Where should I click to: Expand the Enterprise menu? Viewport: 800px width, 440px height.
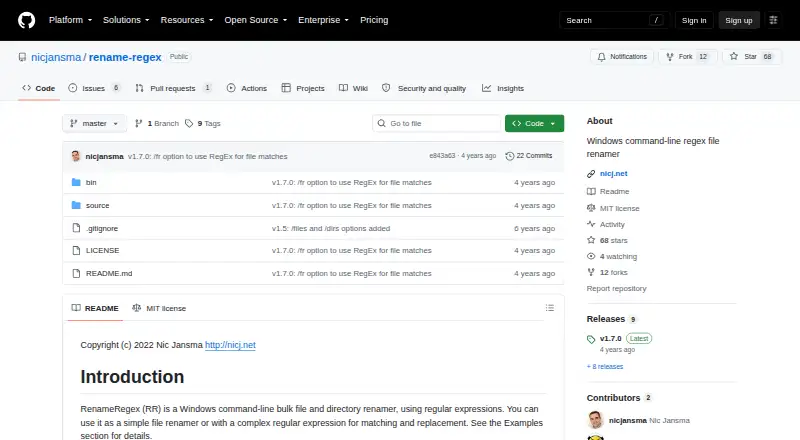(x=323, y=20)
